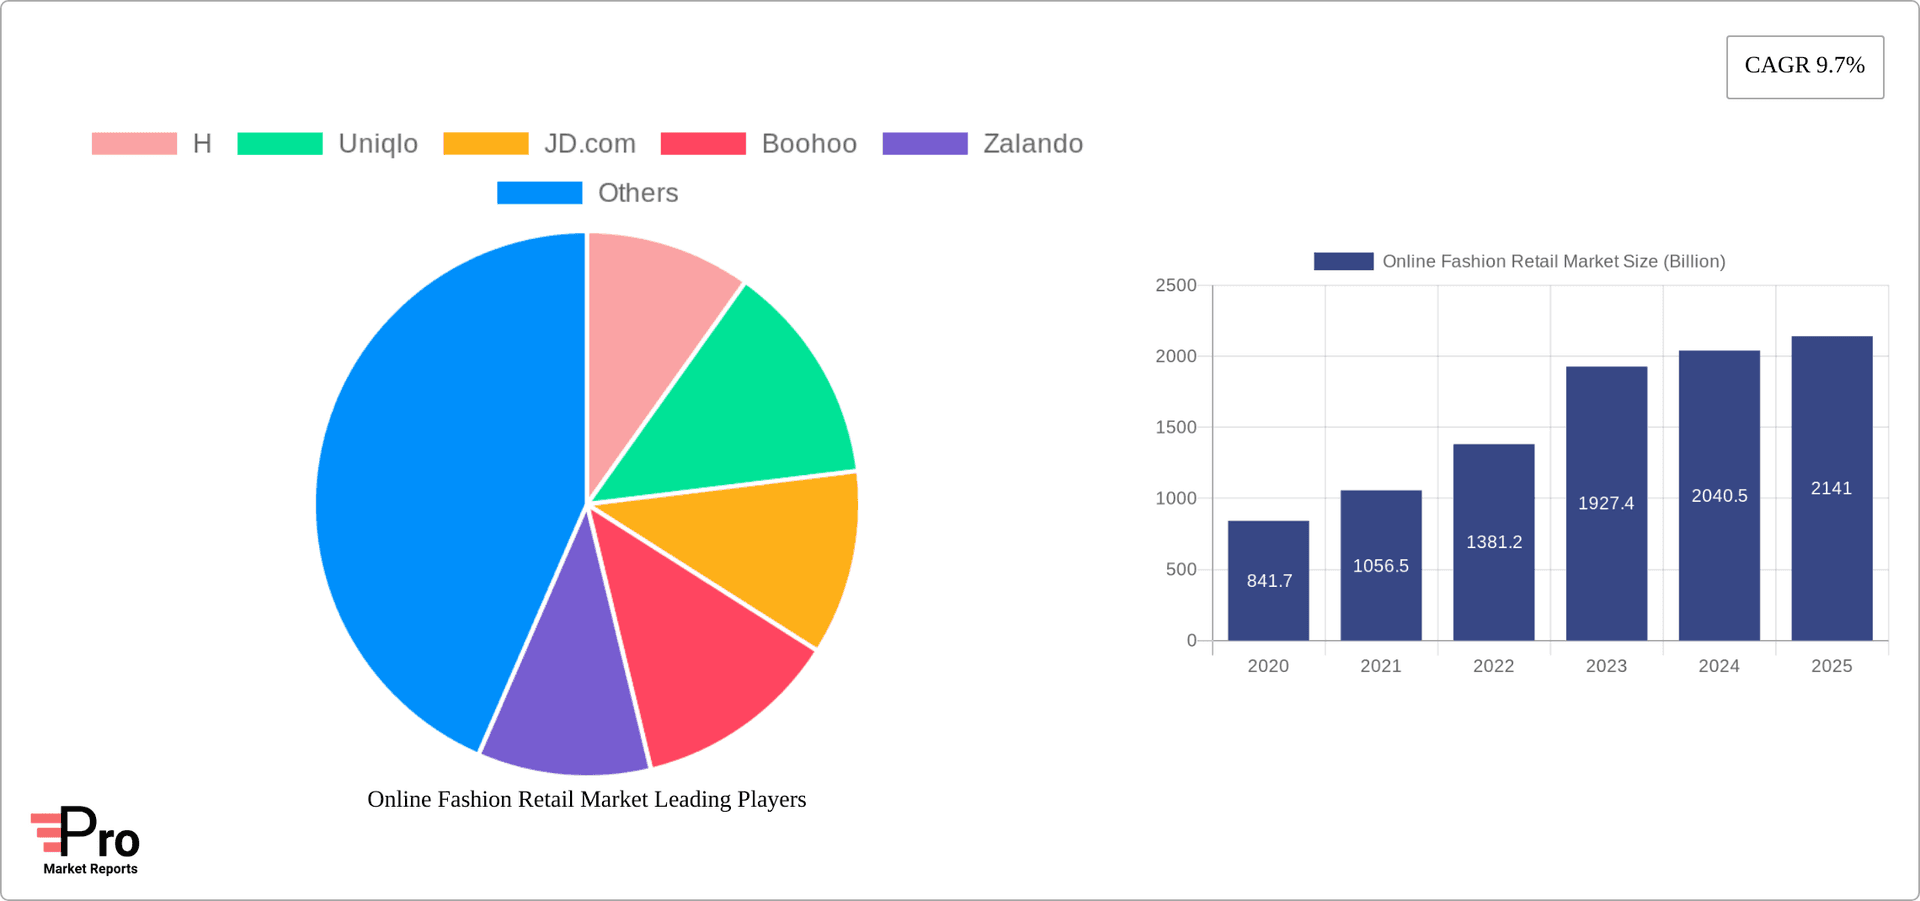Viewport: 1920px width, 901px height.
Task: Select the Uniqlo legend color box
Action: pyautogui.click(x=280, y=143)
